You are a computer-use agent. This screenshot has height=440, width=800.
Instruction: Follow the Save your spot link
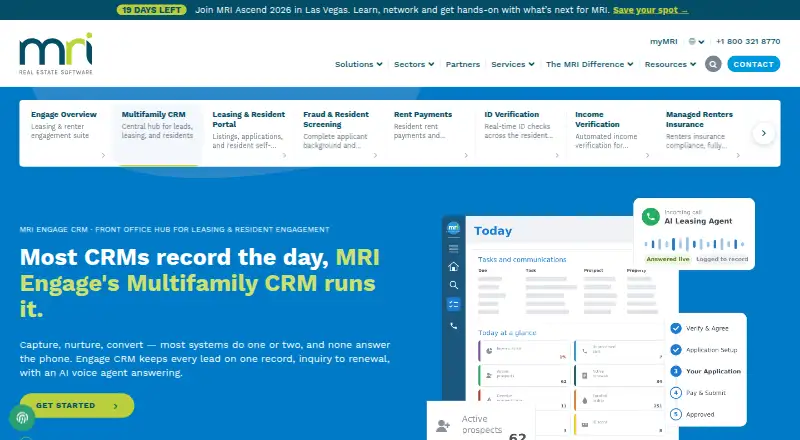pyautogui.click(x=651, y=10)
